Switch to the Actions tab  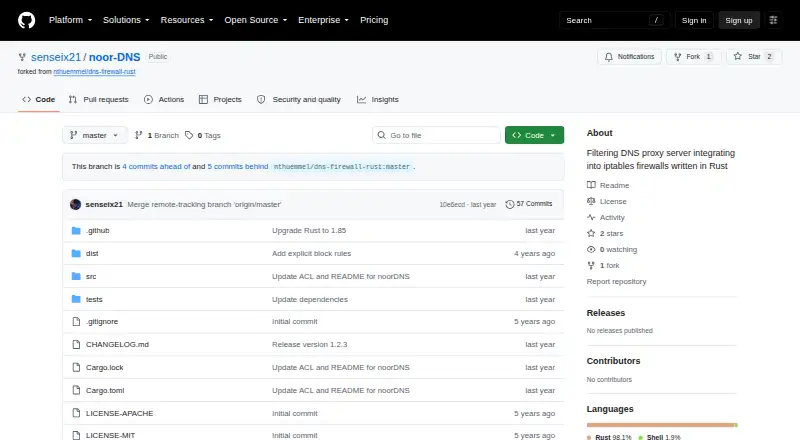tap(164, 100)
